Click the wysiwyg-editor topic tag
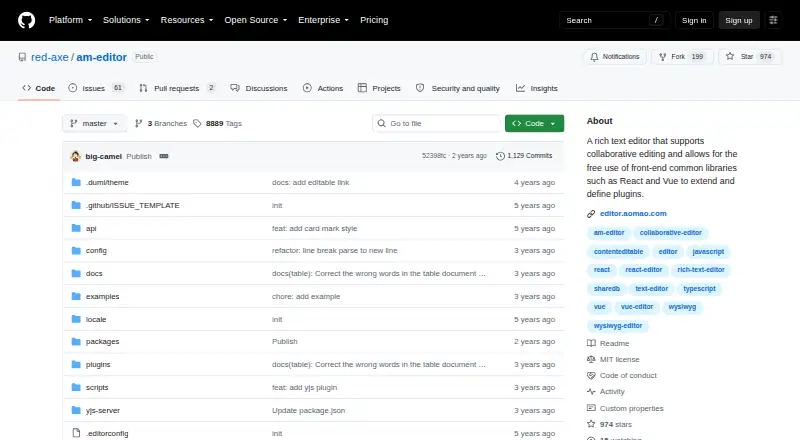Screen dimensions: 800x440 coord(618,326)
